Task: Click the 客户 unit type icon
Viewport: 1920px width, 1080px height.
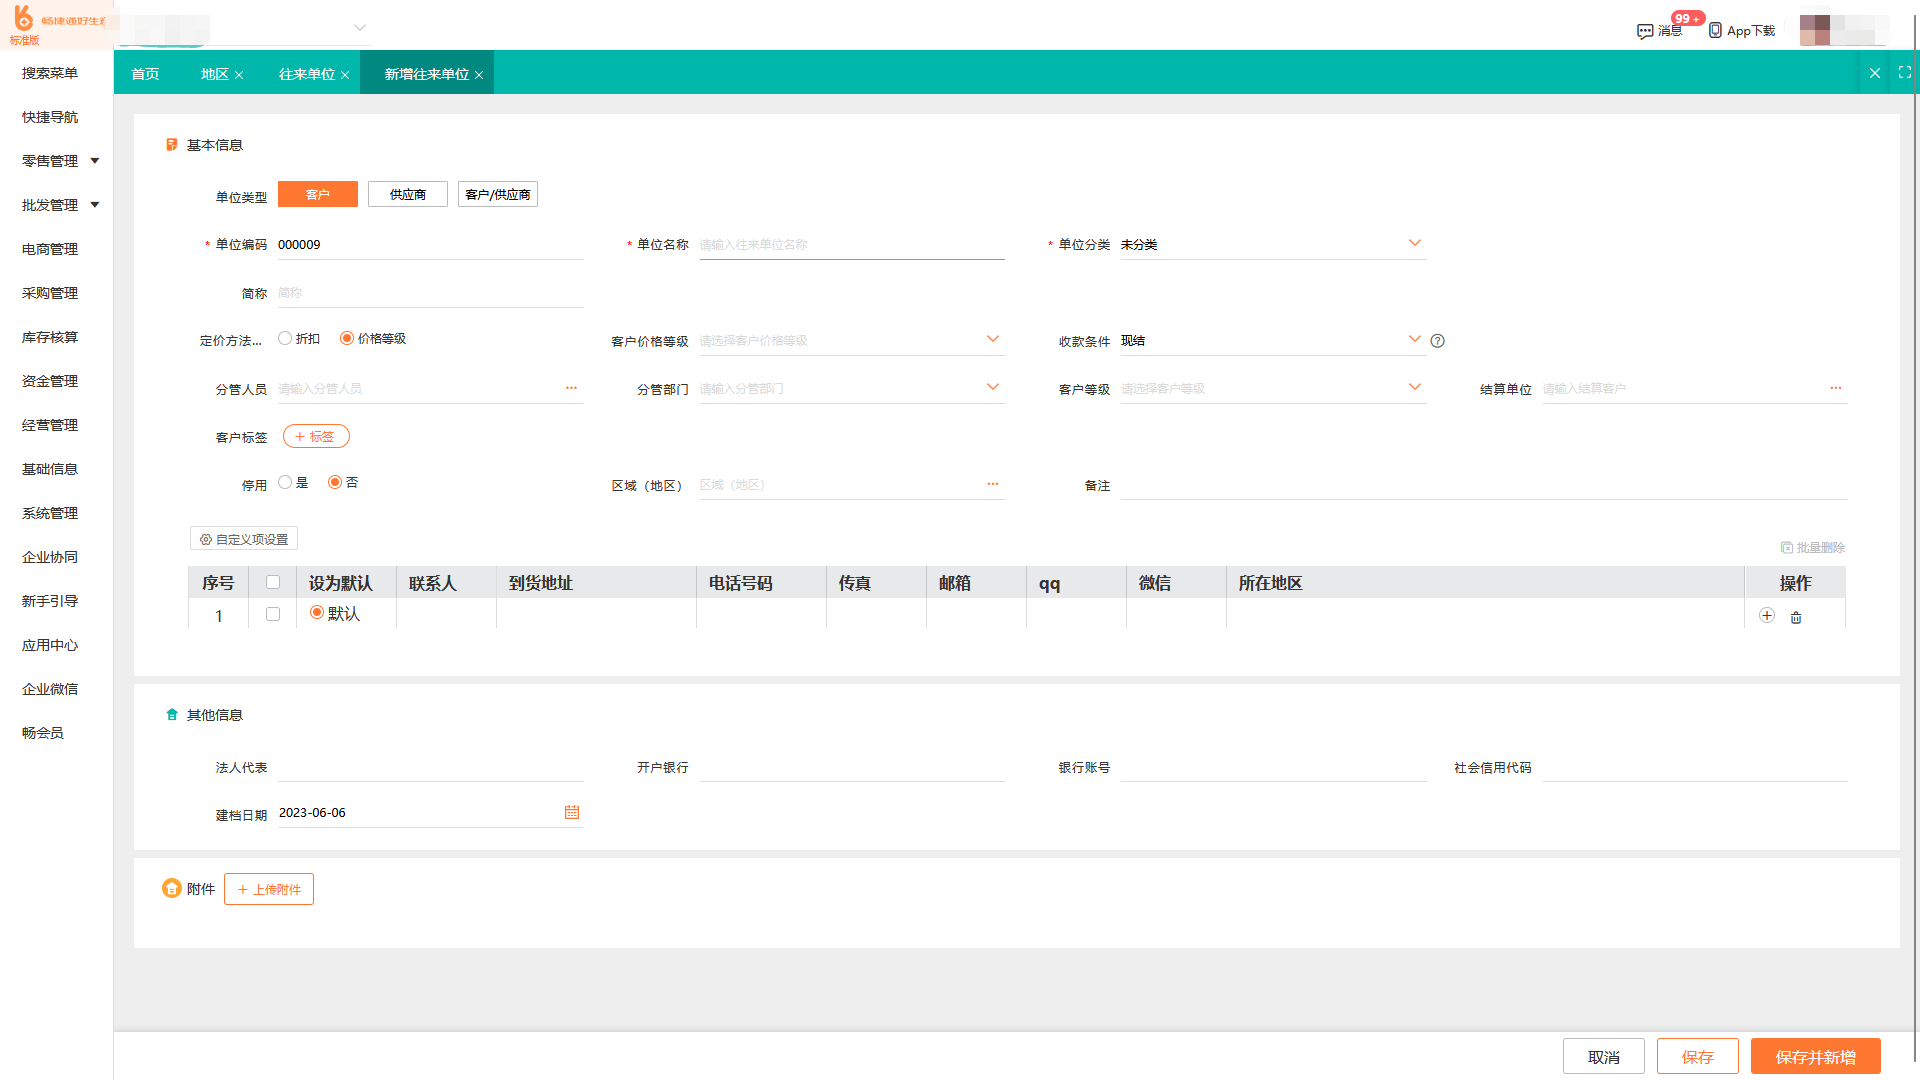Action: pos(318,194)
